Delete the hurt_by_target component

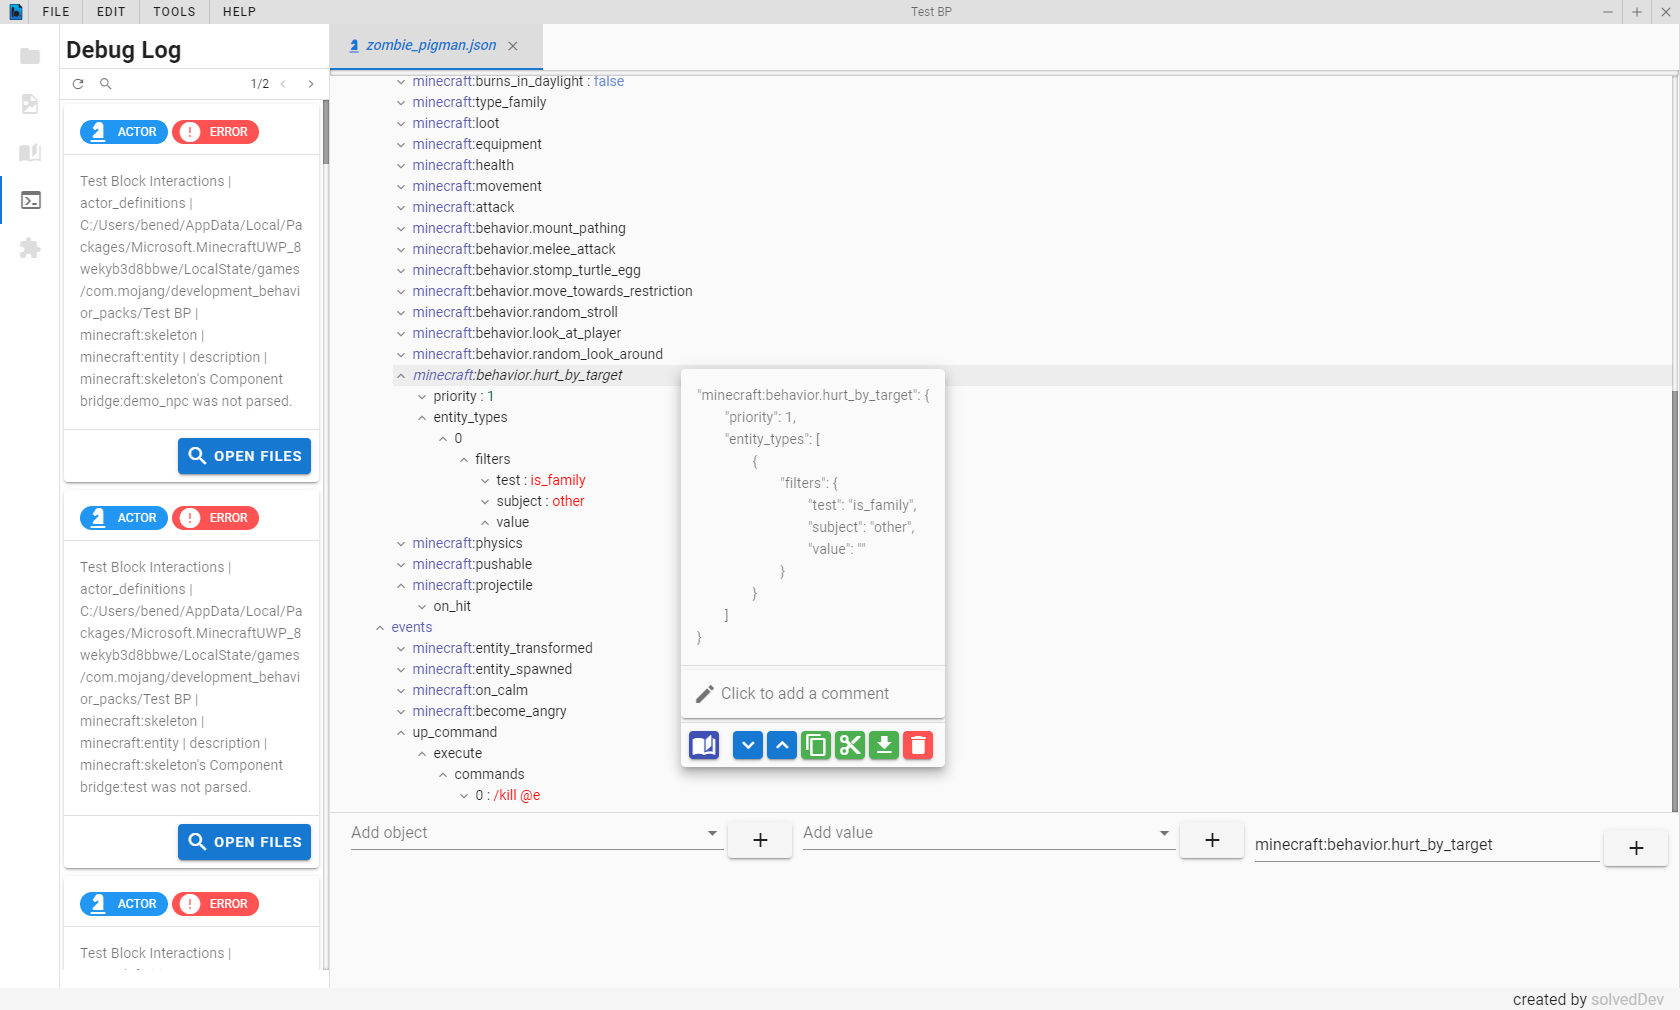917,745
